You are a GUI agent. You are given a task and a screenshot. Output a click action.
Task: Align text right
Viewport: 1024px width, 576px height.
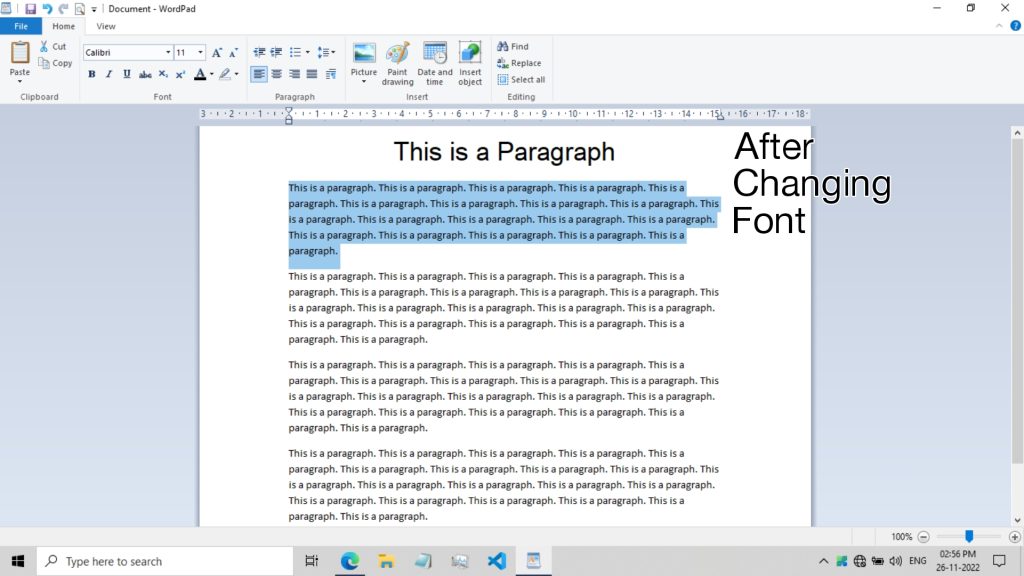(295, 74)
